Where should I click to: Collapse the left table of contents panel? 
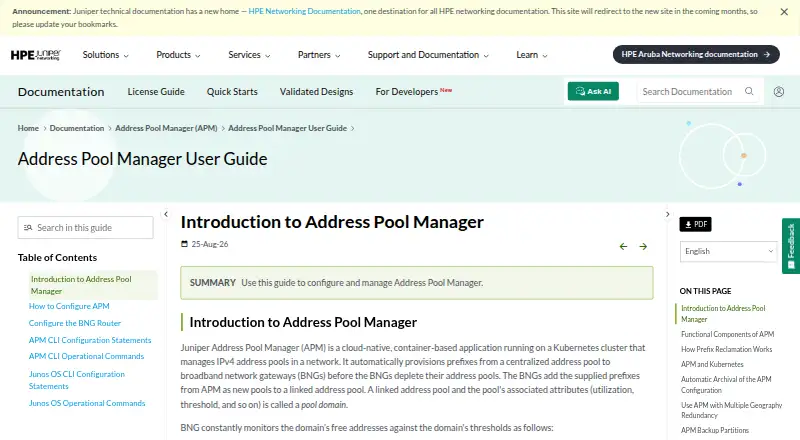(x=166, y=214)
